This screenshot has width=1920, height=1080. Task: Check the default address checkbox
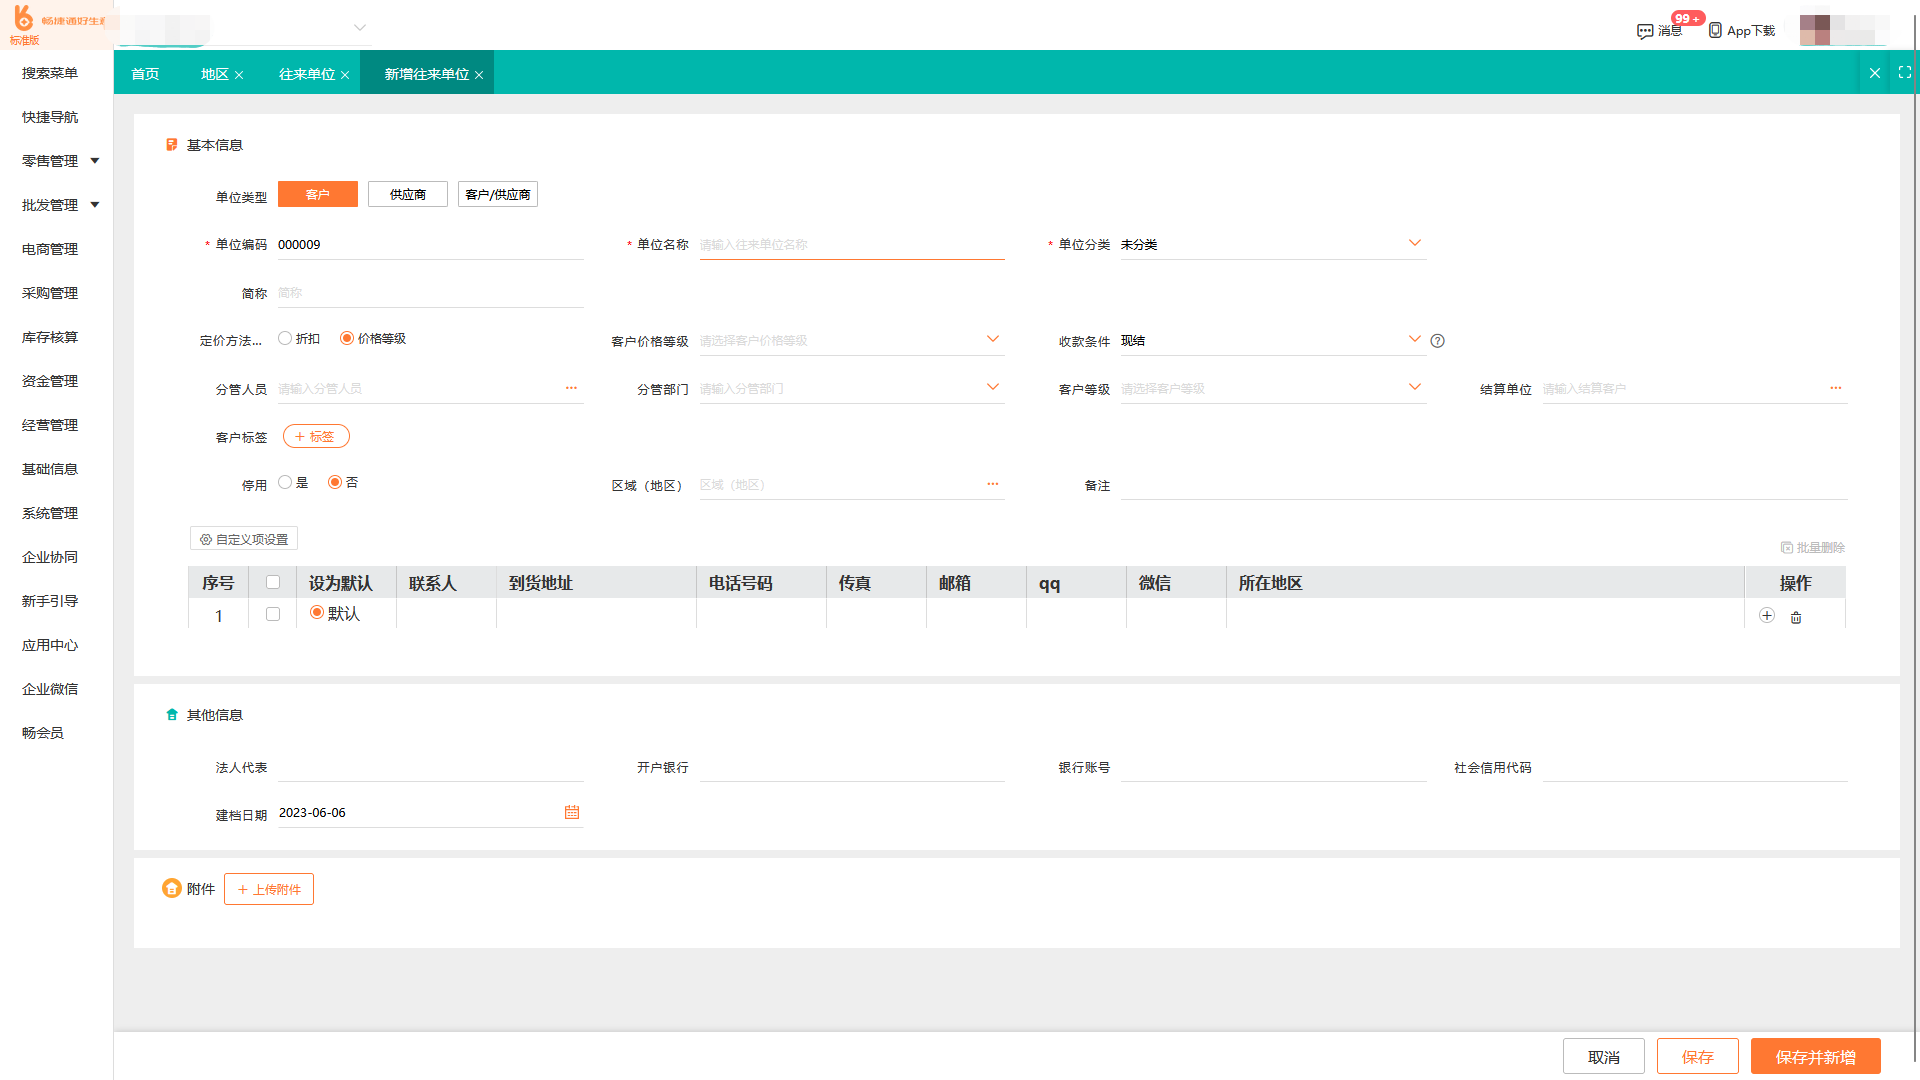point(272,615)
